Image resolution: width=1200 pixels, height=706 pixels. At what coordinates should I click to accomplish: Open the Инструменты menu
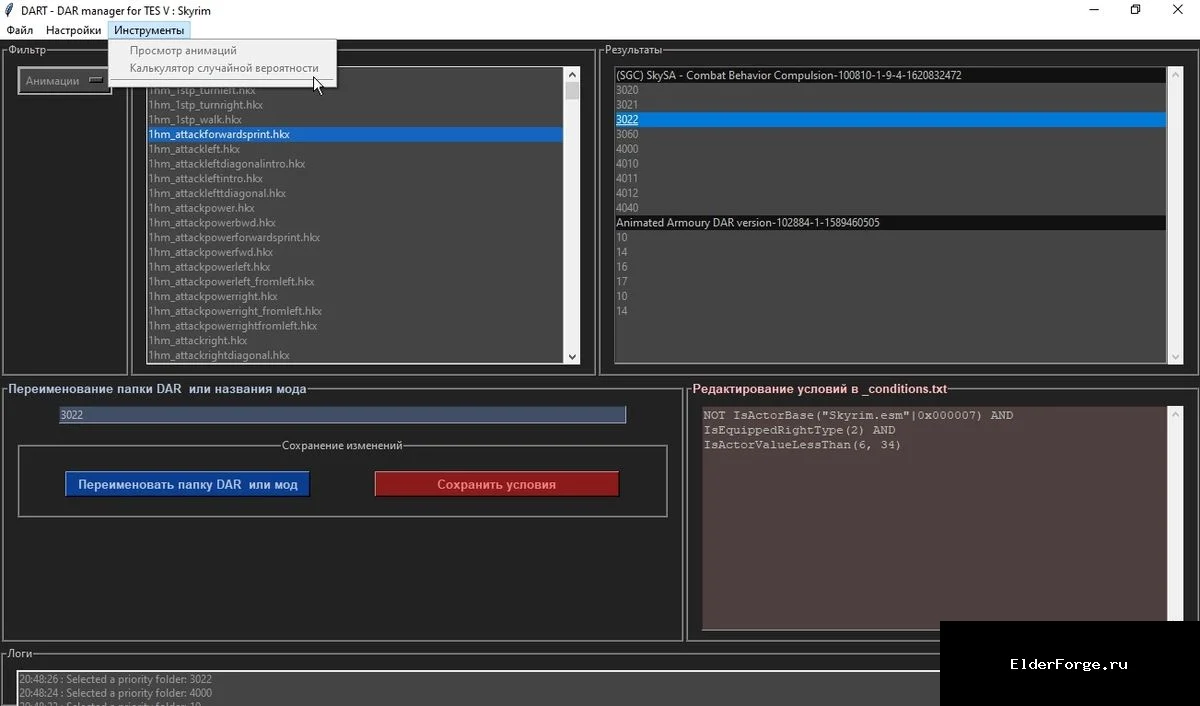149,30
